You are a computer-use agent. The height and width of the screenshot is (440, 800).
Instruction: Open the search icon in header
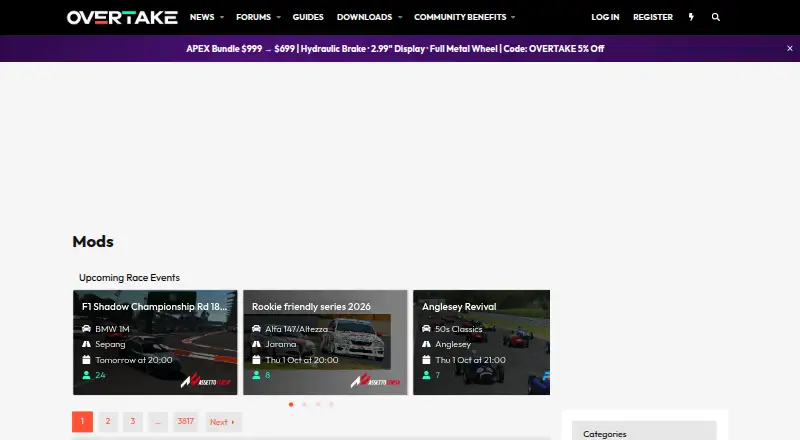716,17
